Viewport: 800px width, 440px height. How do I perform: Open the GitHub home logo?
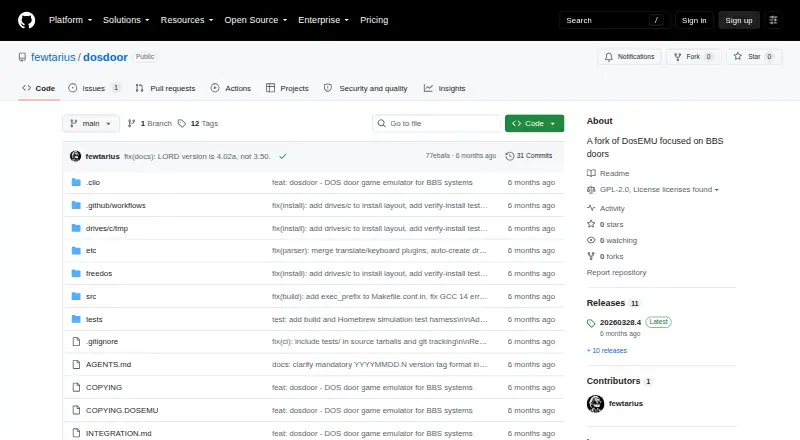pos(27,20)
